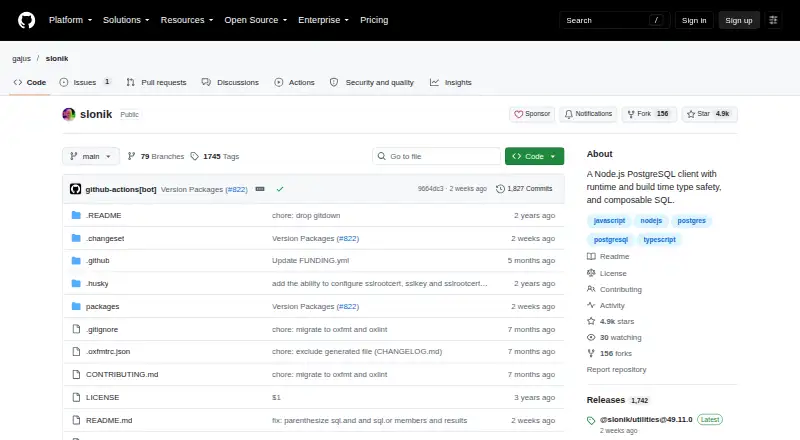Click the heart Sponsor button

pos(532,114)
